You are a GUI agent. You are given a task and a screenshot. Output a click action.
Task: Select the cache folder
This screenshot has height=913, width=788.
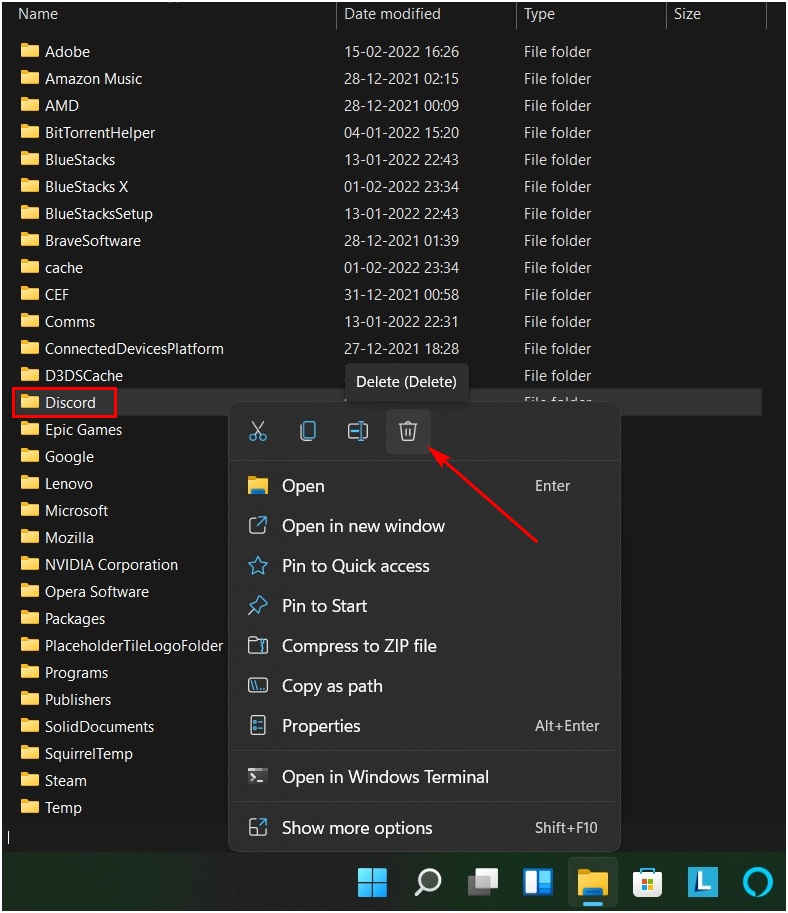52,267
